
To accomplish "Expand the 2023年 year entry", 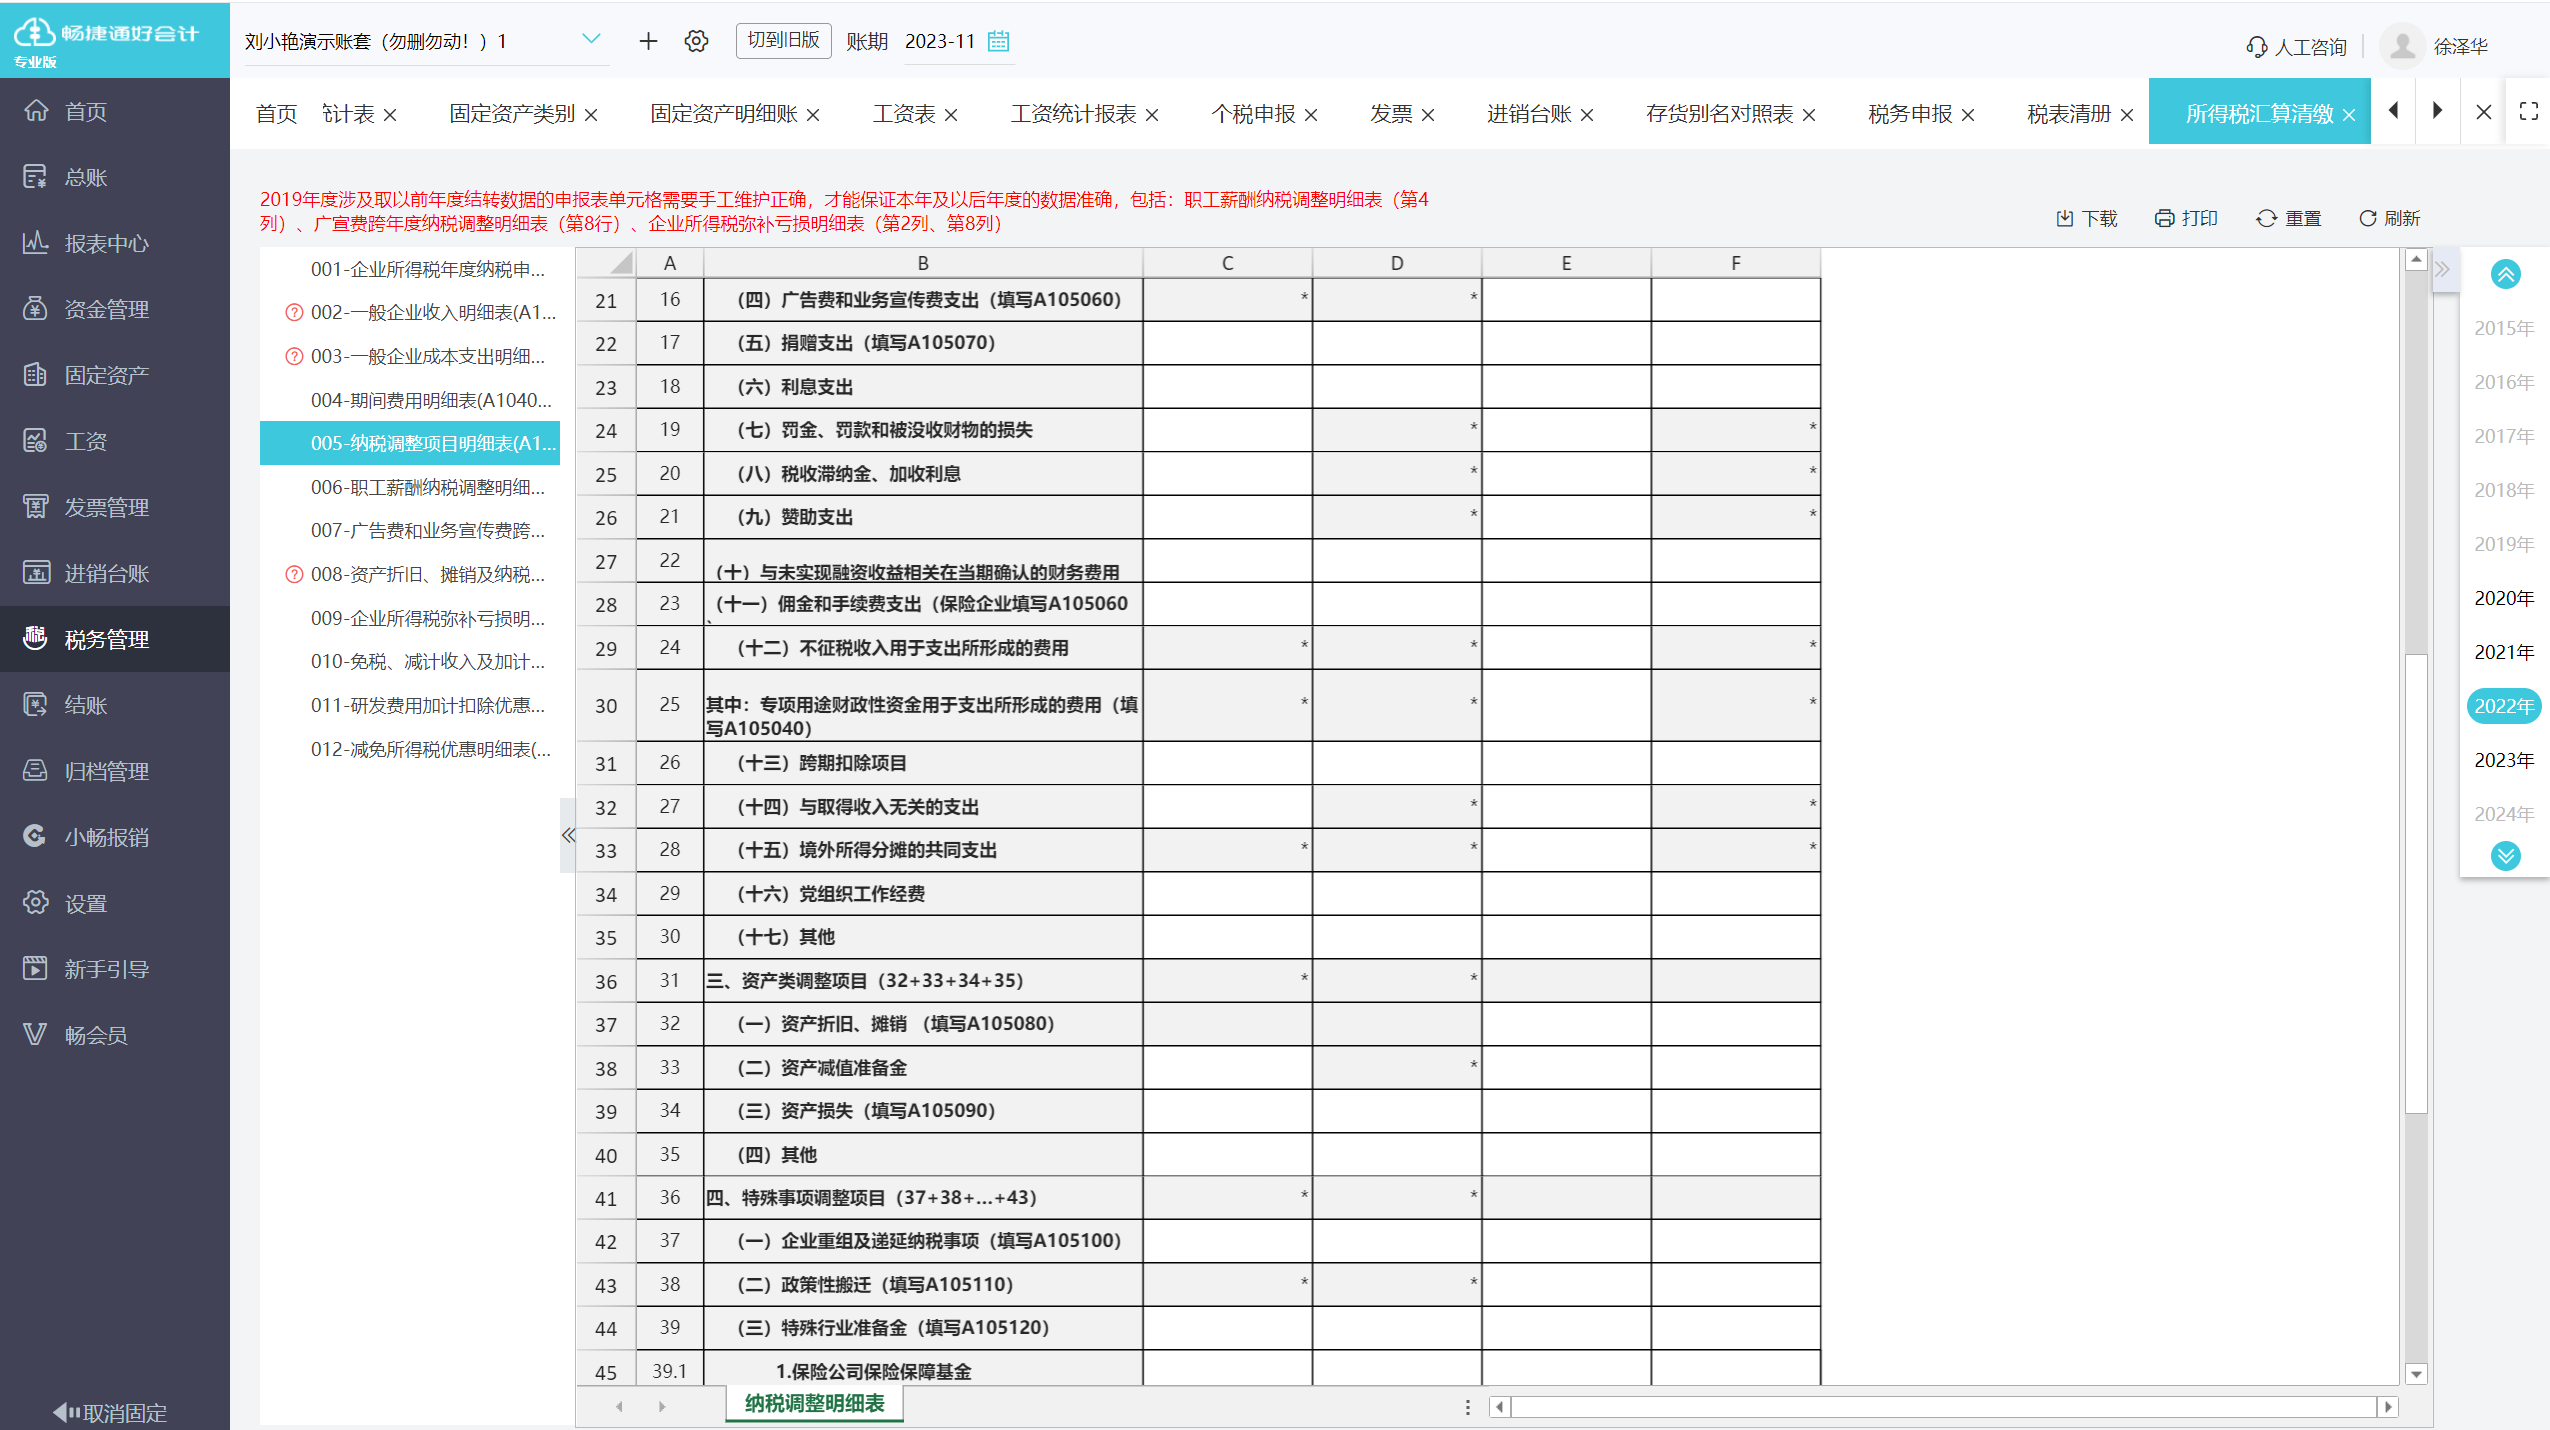I will [x=2503, y=760].
